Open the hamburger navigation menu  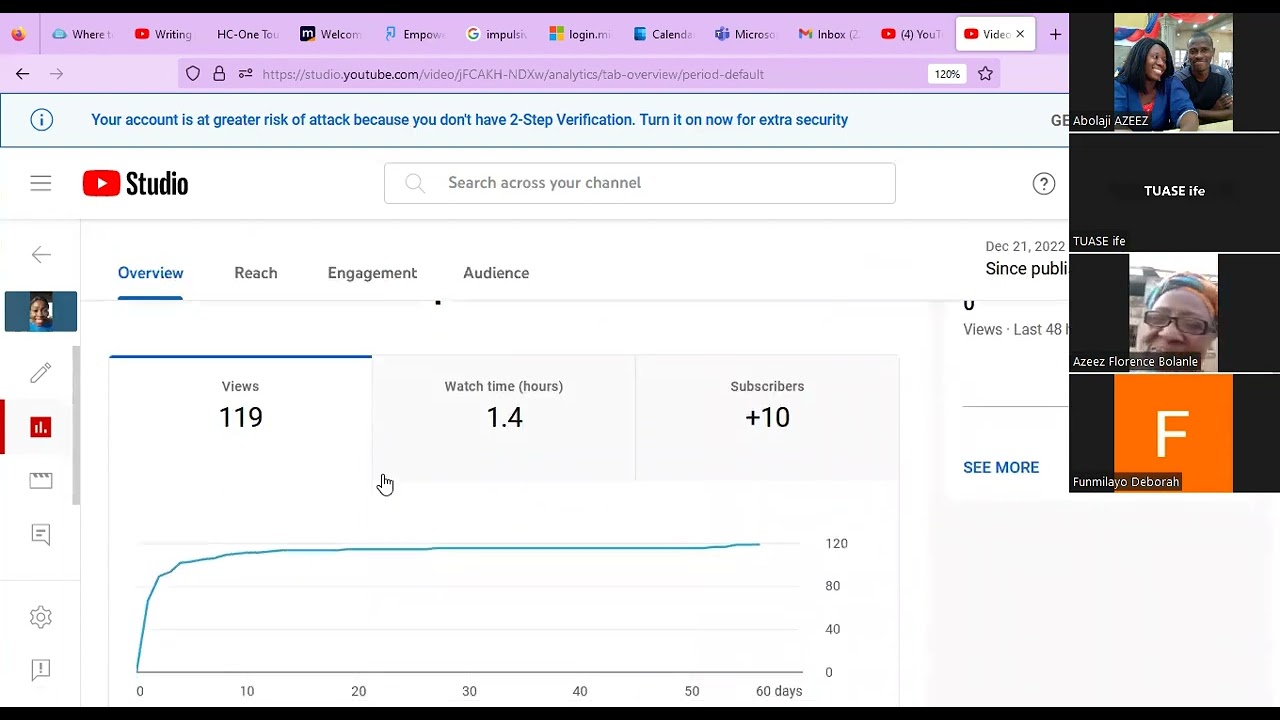[x=40, y=183]
